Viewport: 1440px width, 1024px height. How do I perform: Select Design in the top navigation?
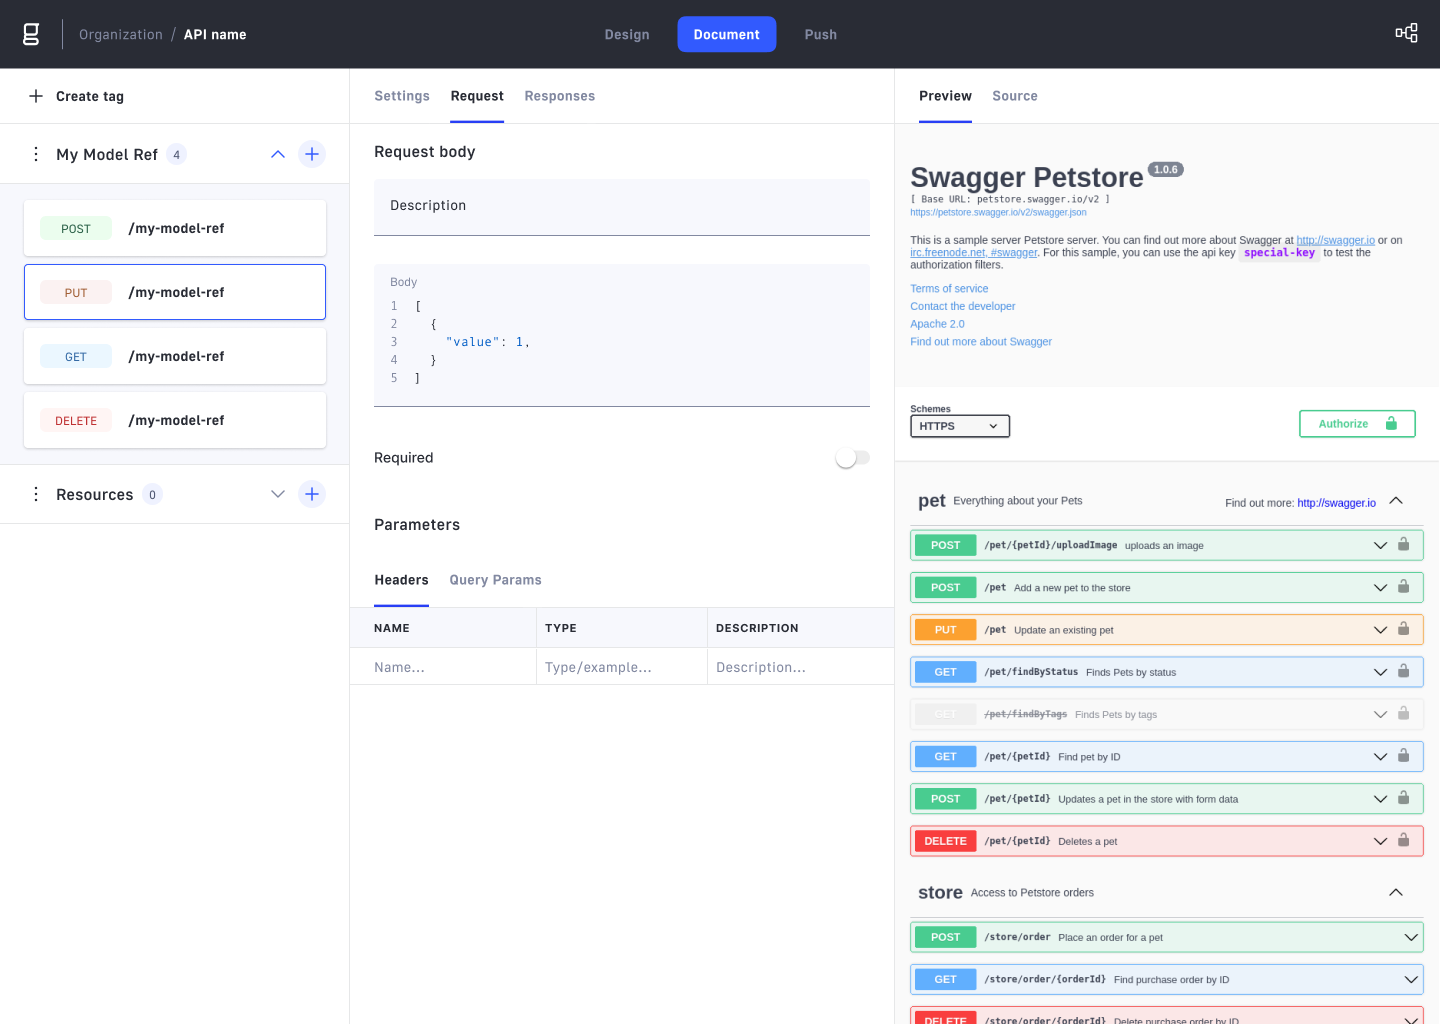tap(627, 33)
